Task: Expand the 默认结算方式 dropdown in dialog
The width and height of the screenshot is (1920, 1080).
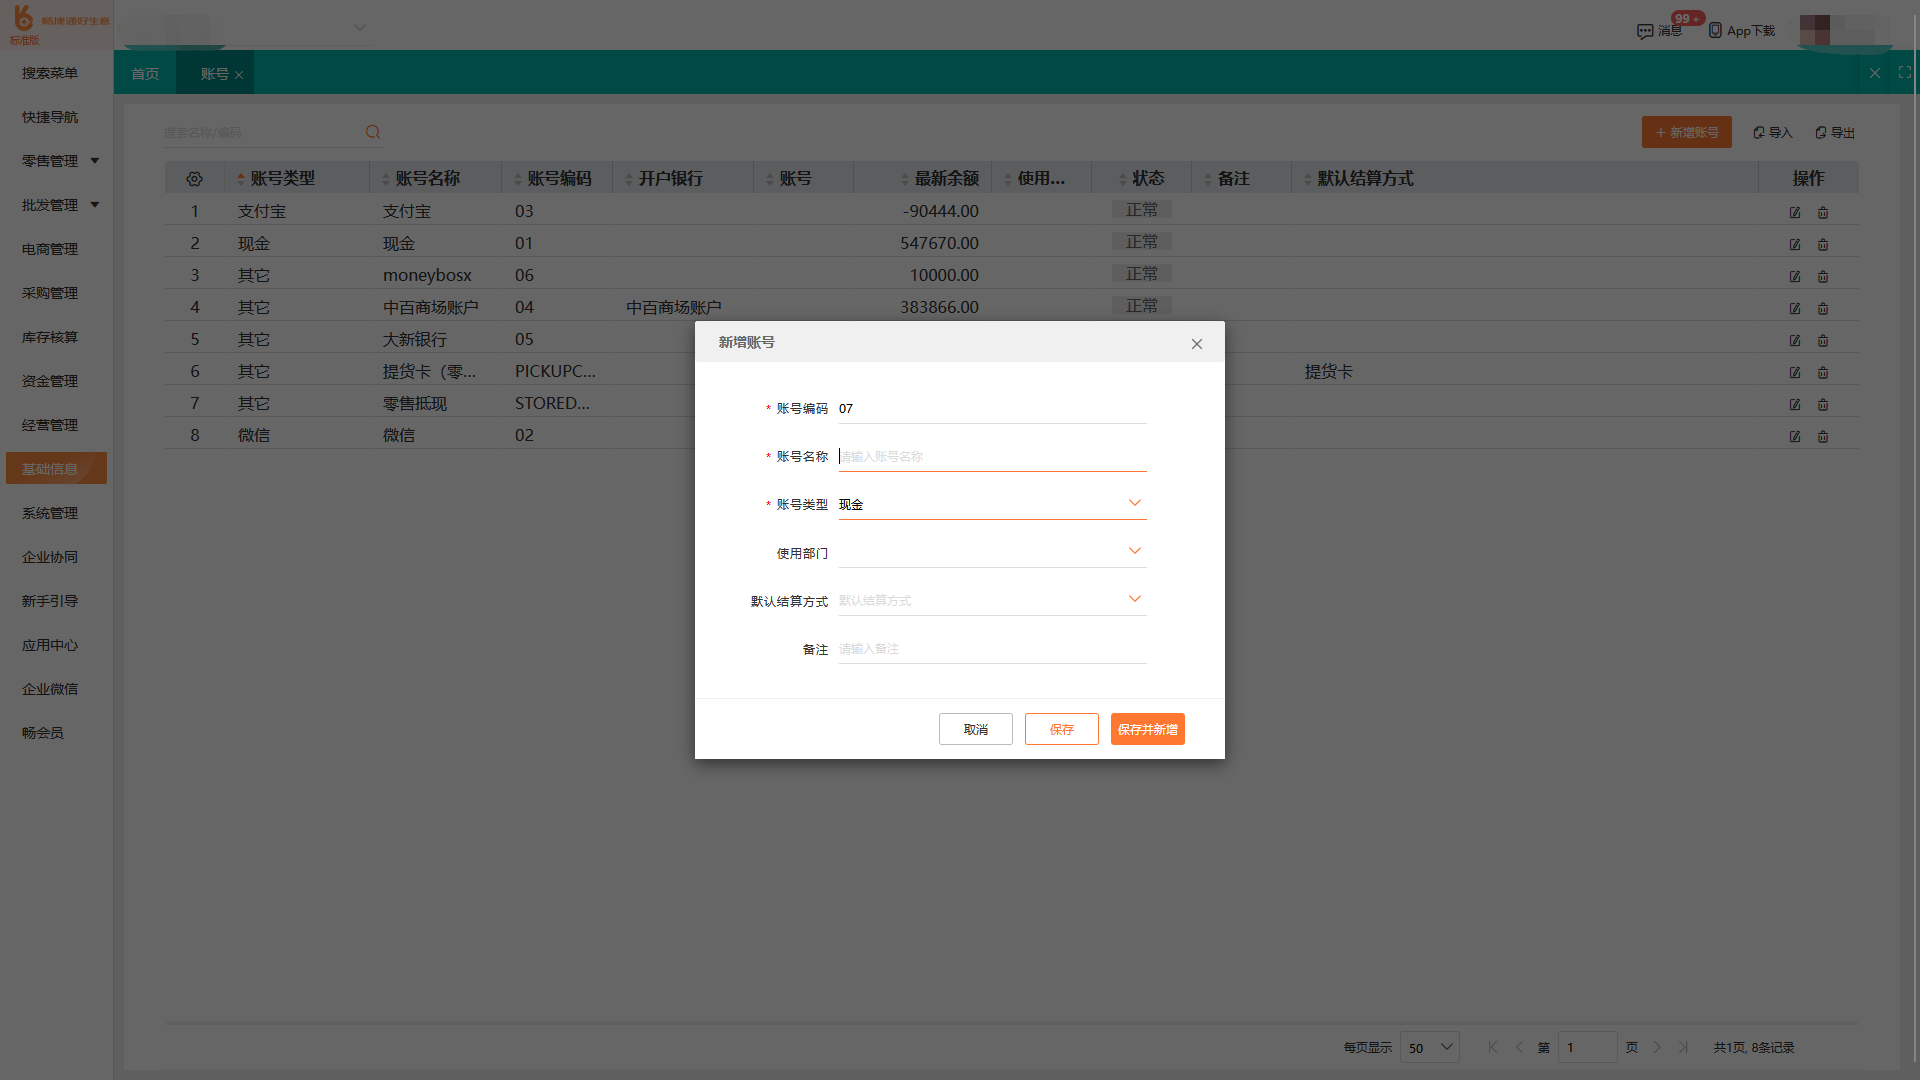Action: click(1133, 599)
